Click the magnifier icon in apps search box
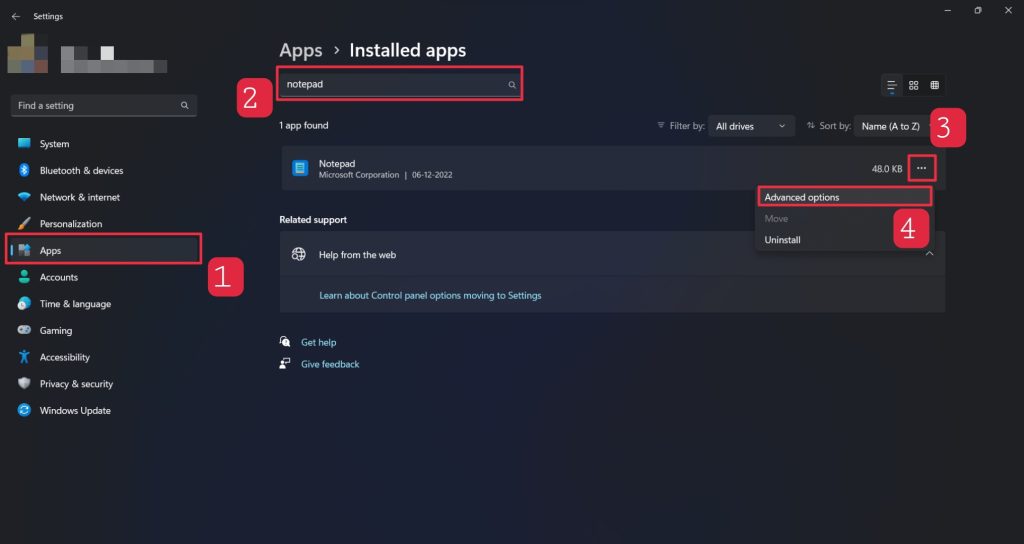This screenshot has width=1024, height=544. 512,85
